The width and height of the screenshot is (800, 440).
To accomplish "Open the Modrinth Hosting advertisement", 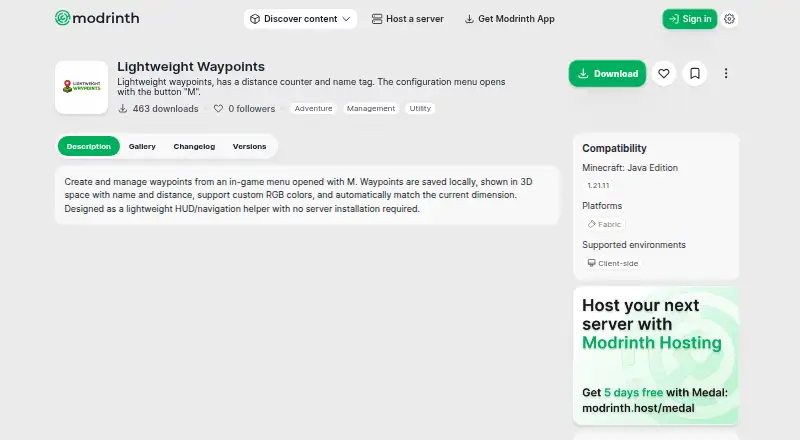I will [x=656, y=356].
